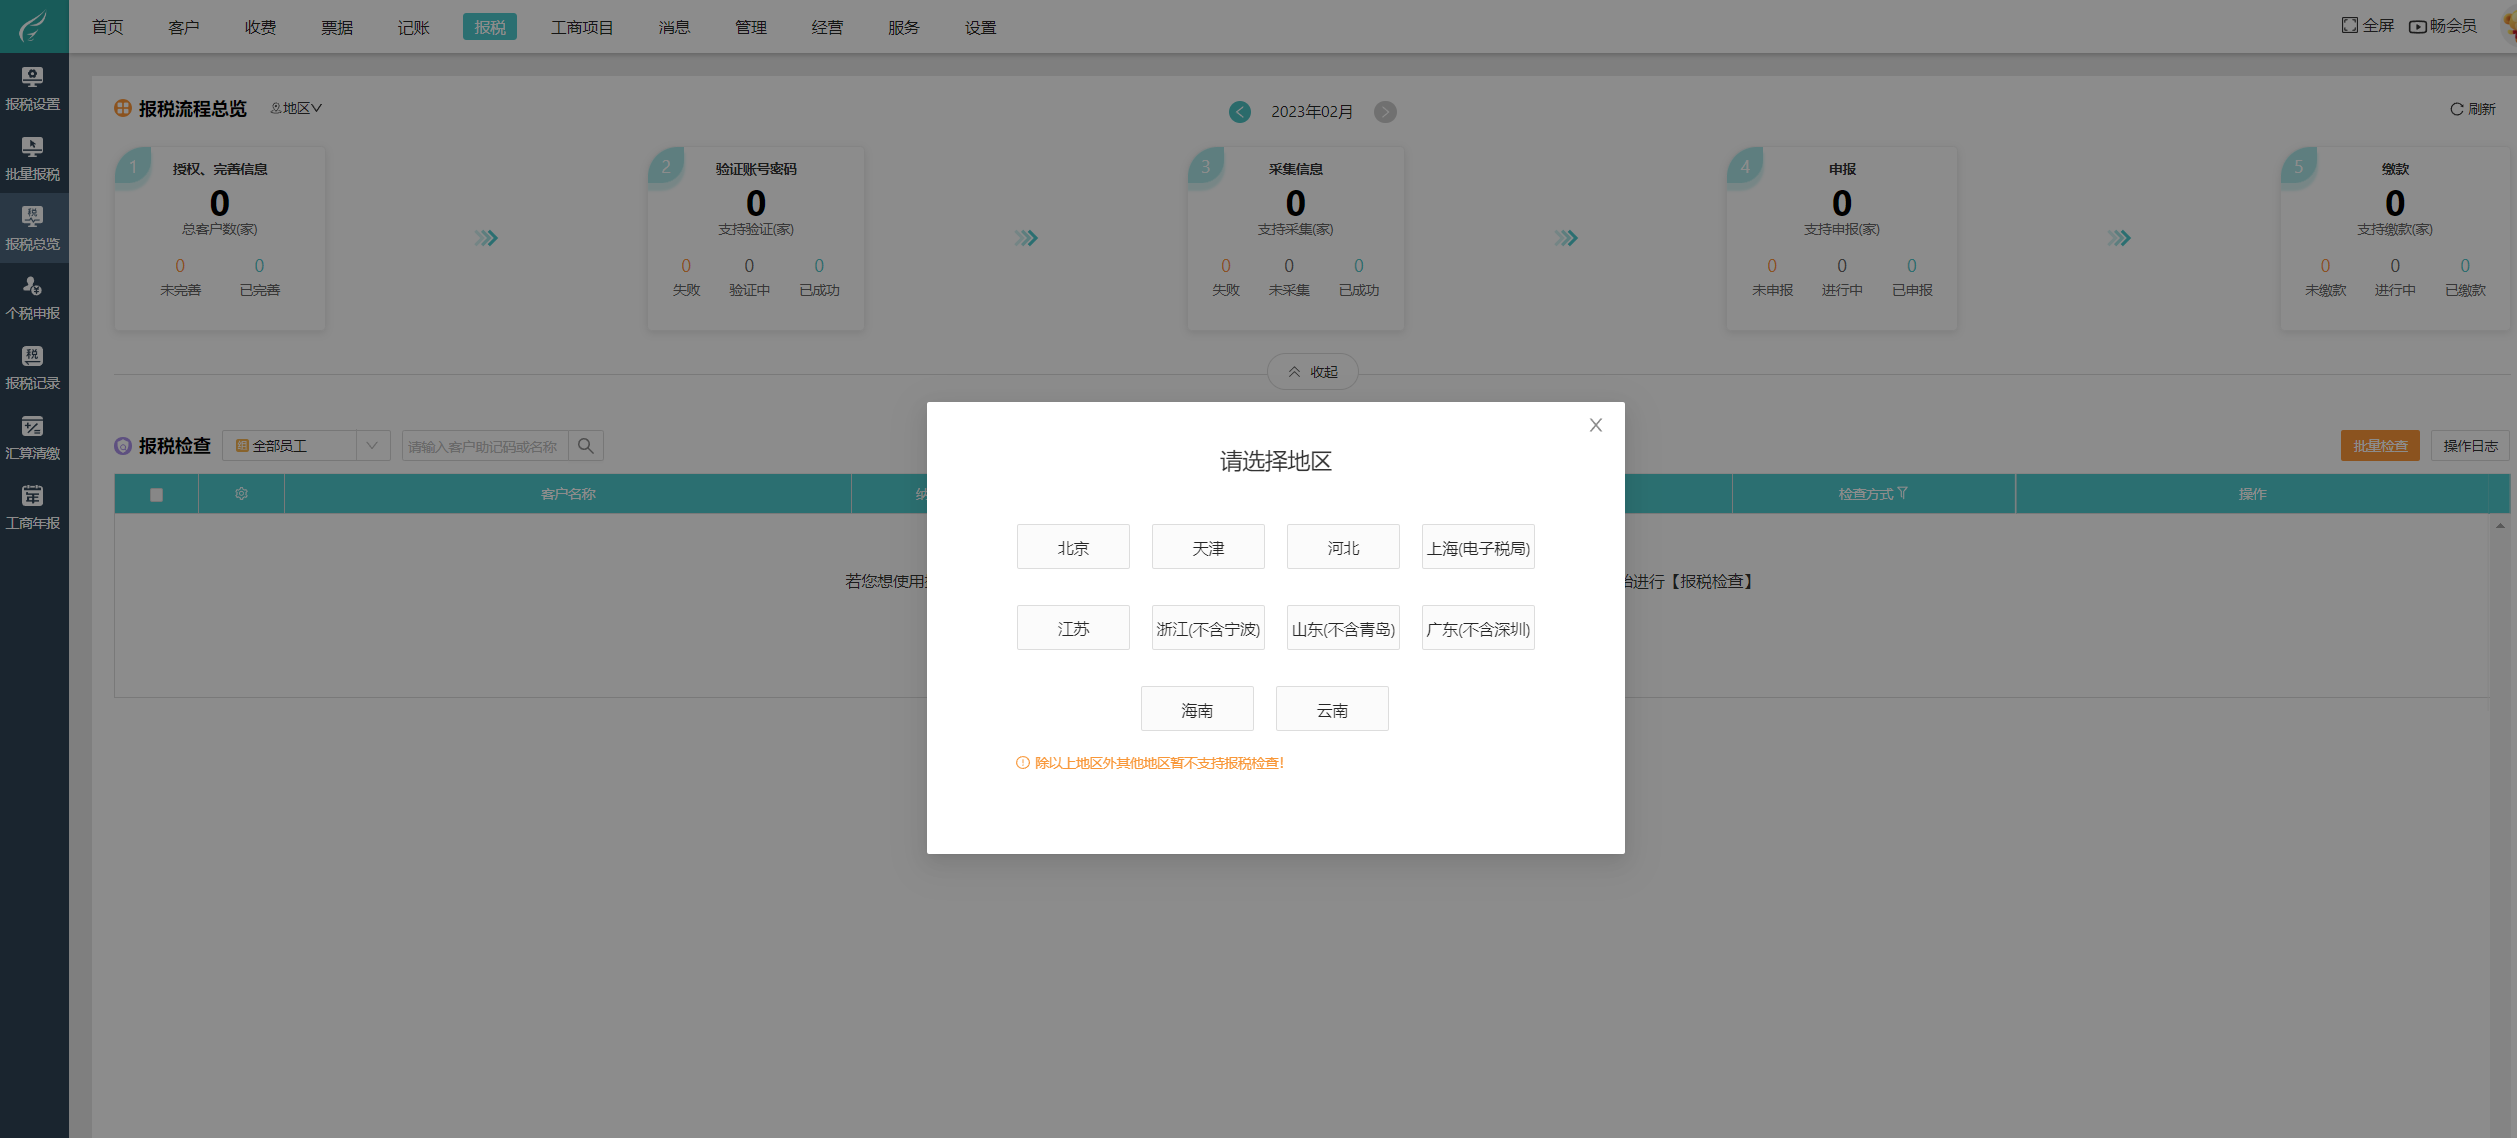Click the 检测方式 column filter toggle
This screenshot has height=1138, width=2517.
(1902, 493)
